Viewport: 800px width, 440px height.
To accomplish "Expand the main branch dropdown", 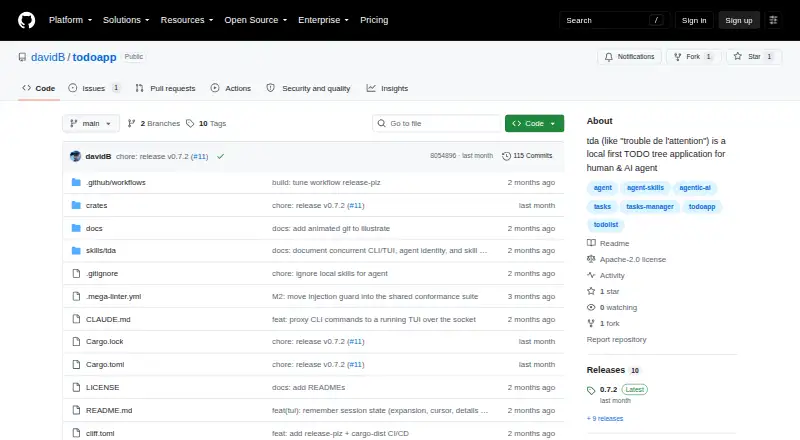I will (91, 124).
